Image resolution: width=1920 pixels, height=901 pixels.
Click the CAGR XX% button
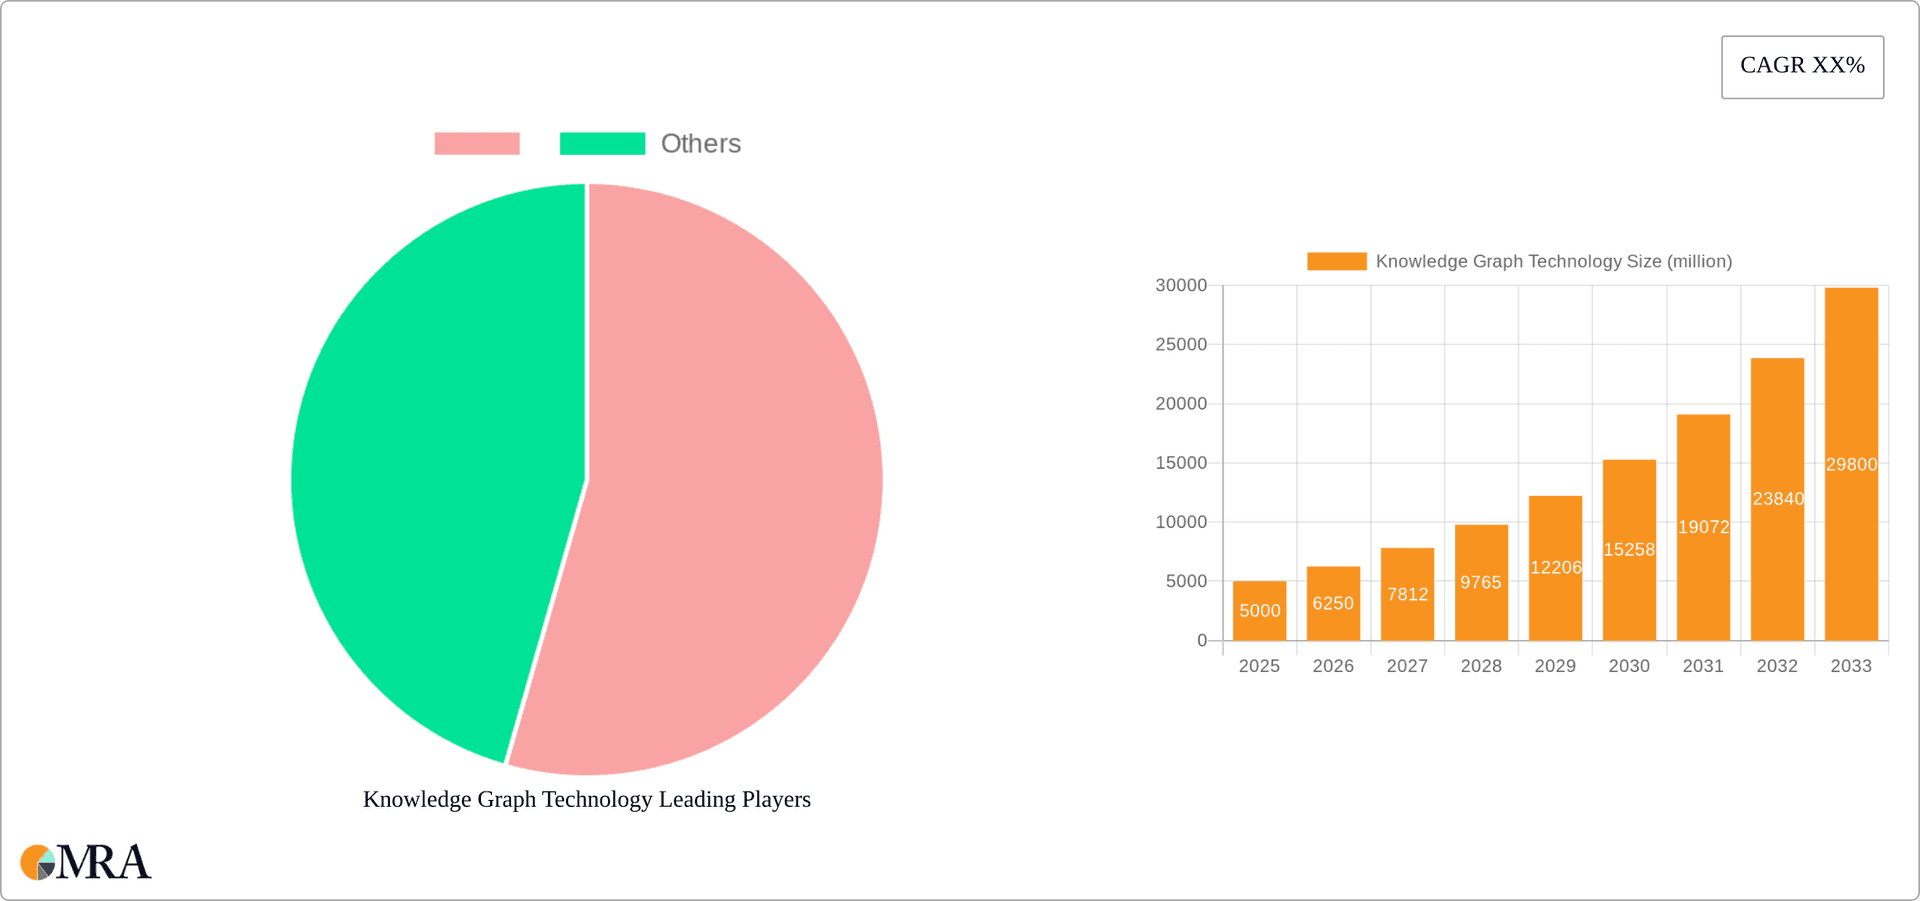[x=1802, y=66]
